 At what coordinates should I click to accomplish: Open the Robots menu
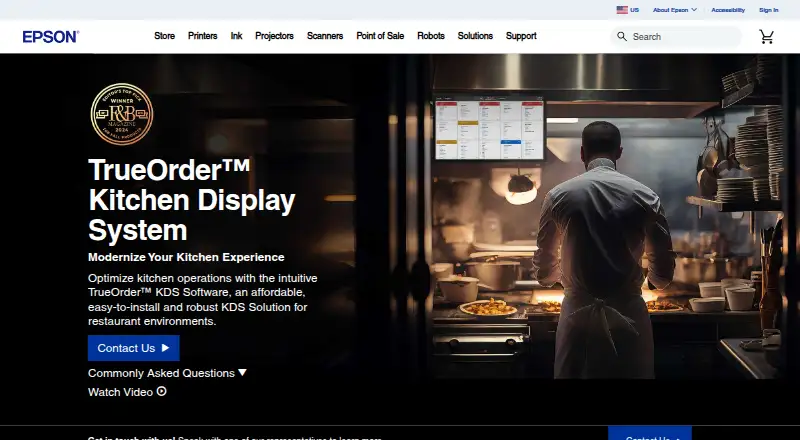click(431, 36)
